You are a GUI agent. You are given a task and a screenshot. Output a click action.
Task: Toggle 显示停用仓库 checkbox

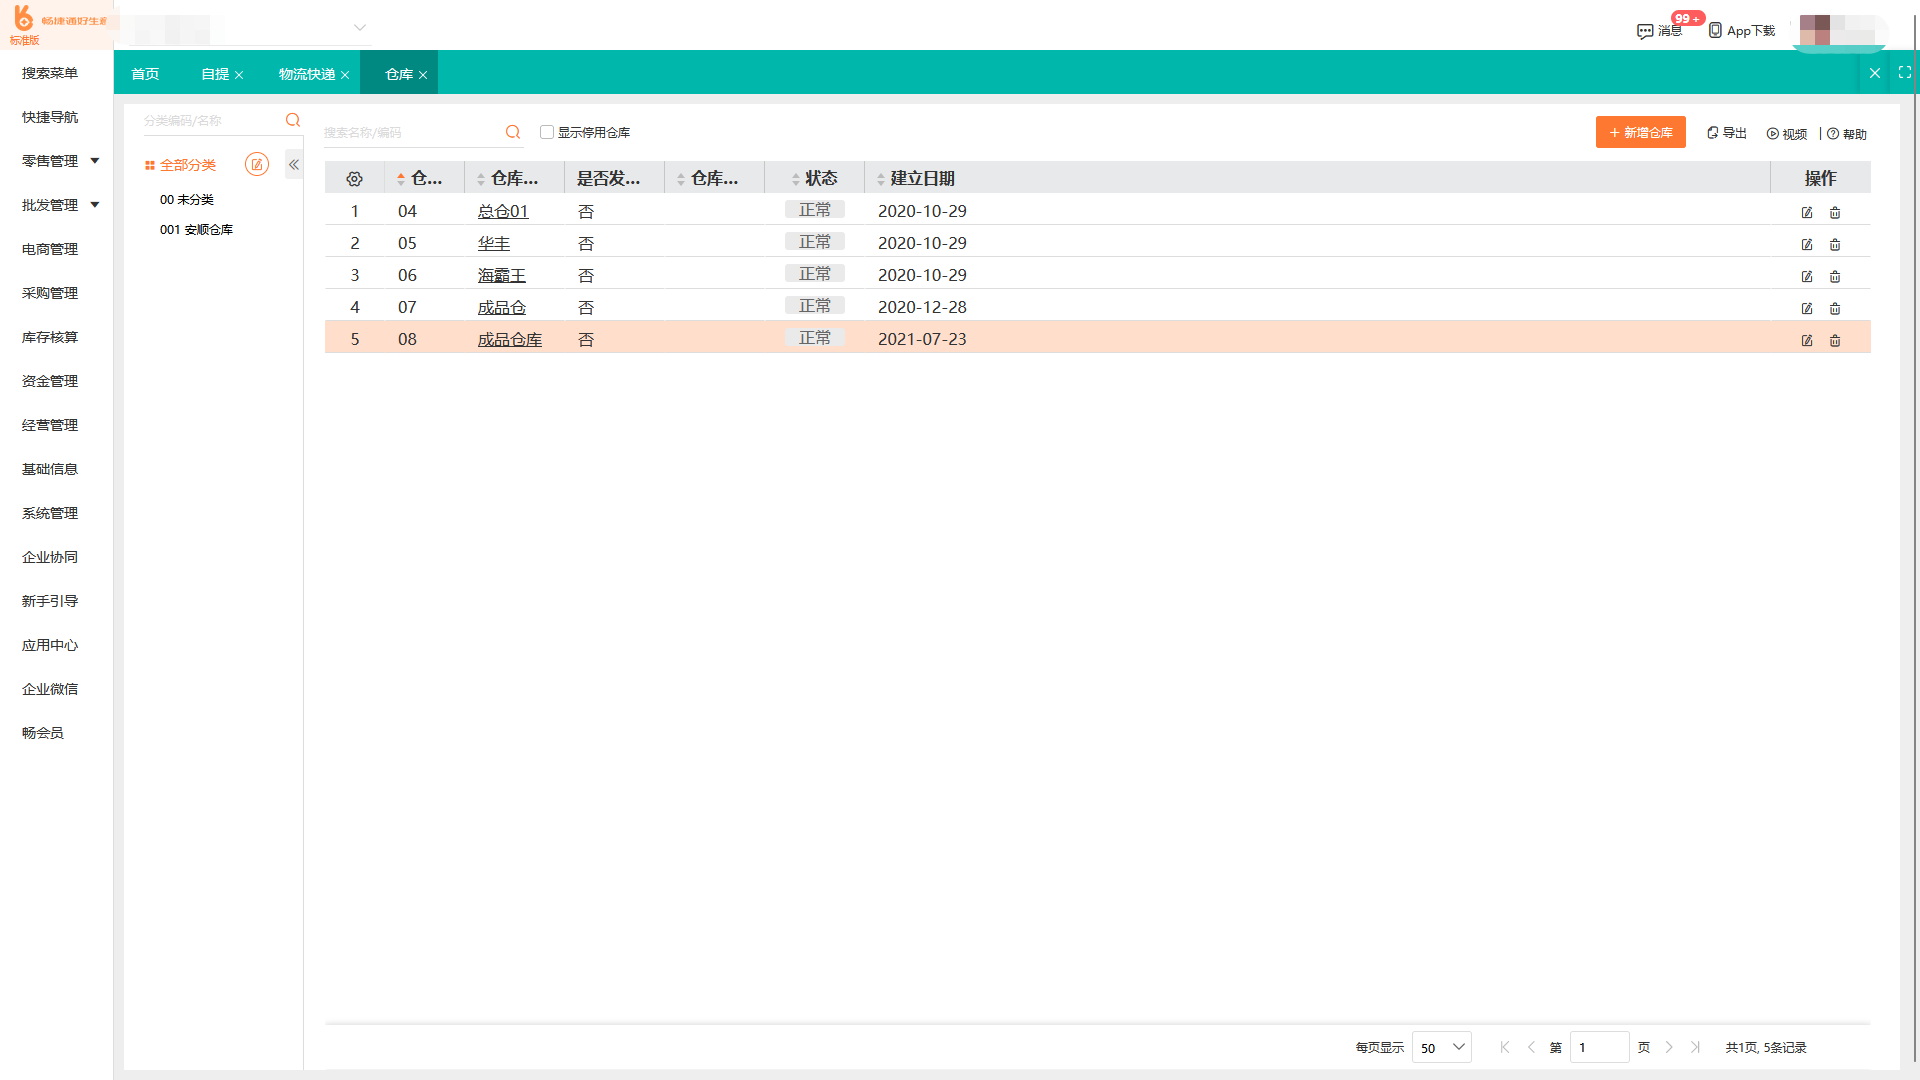(546, 132)
